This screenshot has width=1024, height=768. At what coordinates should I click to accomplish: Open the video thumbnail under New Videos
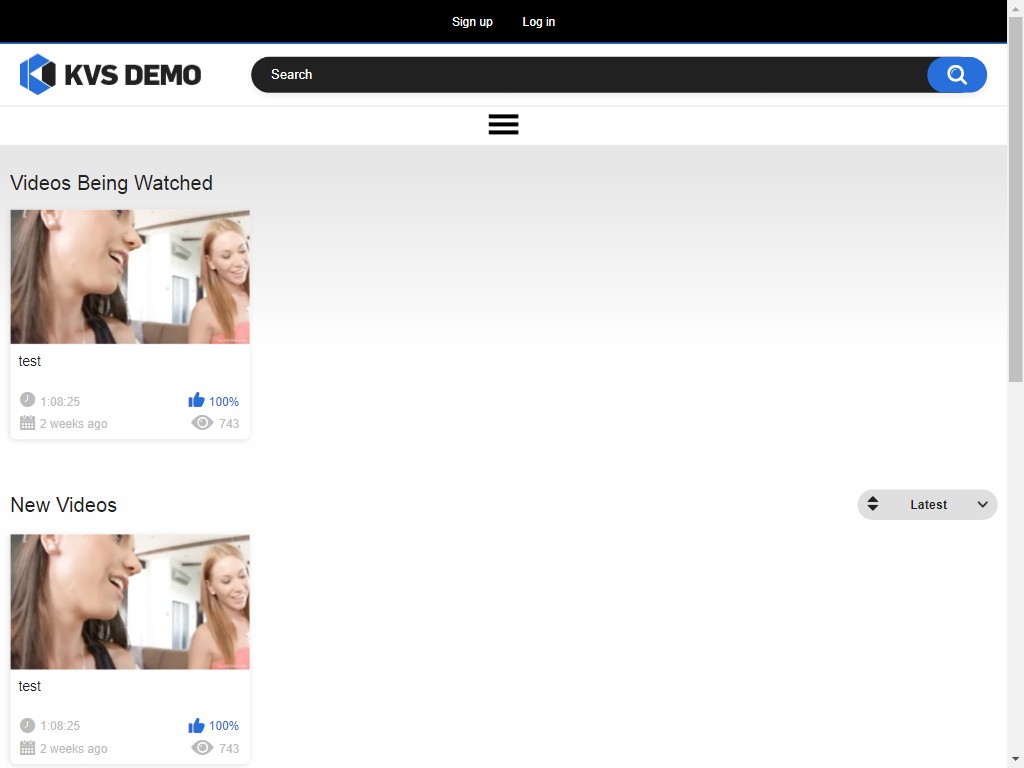130,601
